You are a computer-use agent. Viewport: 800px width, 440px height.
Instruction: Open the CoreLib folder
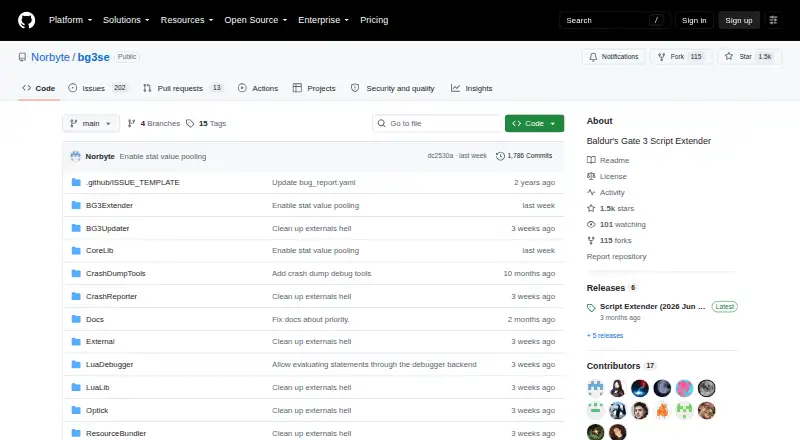pos(99,251)
